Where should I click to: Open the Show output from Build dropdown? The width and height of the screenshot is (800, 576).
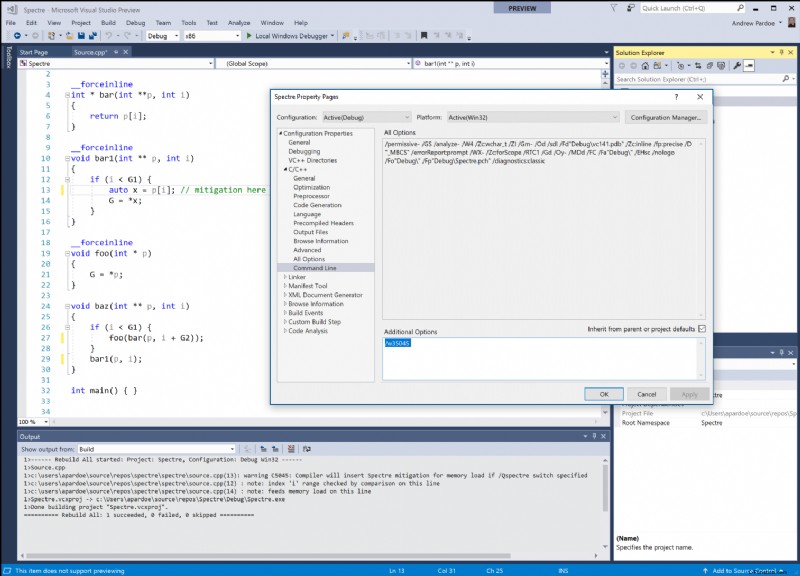(x=155, y=449)
